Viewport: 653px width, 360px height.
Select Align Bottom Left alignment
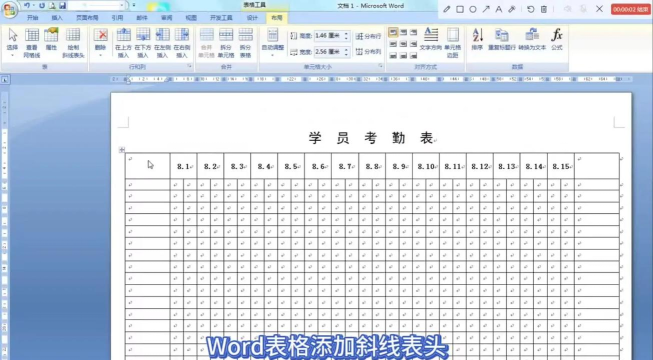click(393, 55)
